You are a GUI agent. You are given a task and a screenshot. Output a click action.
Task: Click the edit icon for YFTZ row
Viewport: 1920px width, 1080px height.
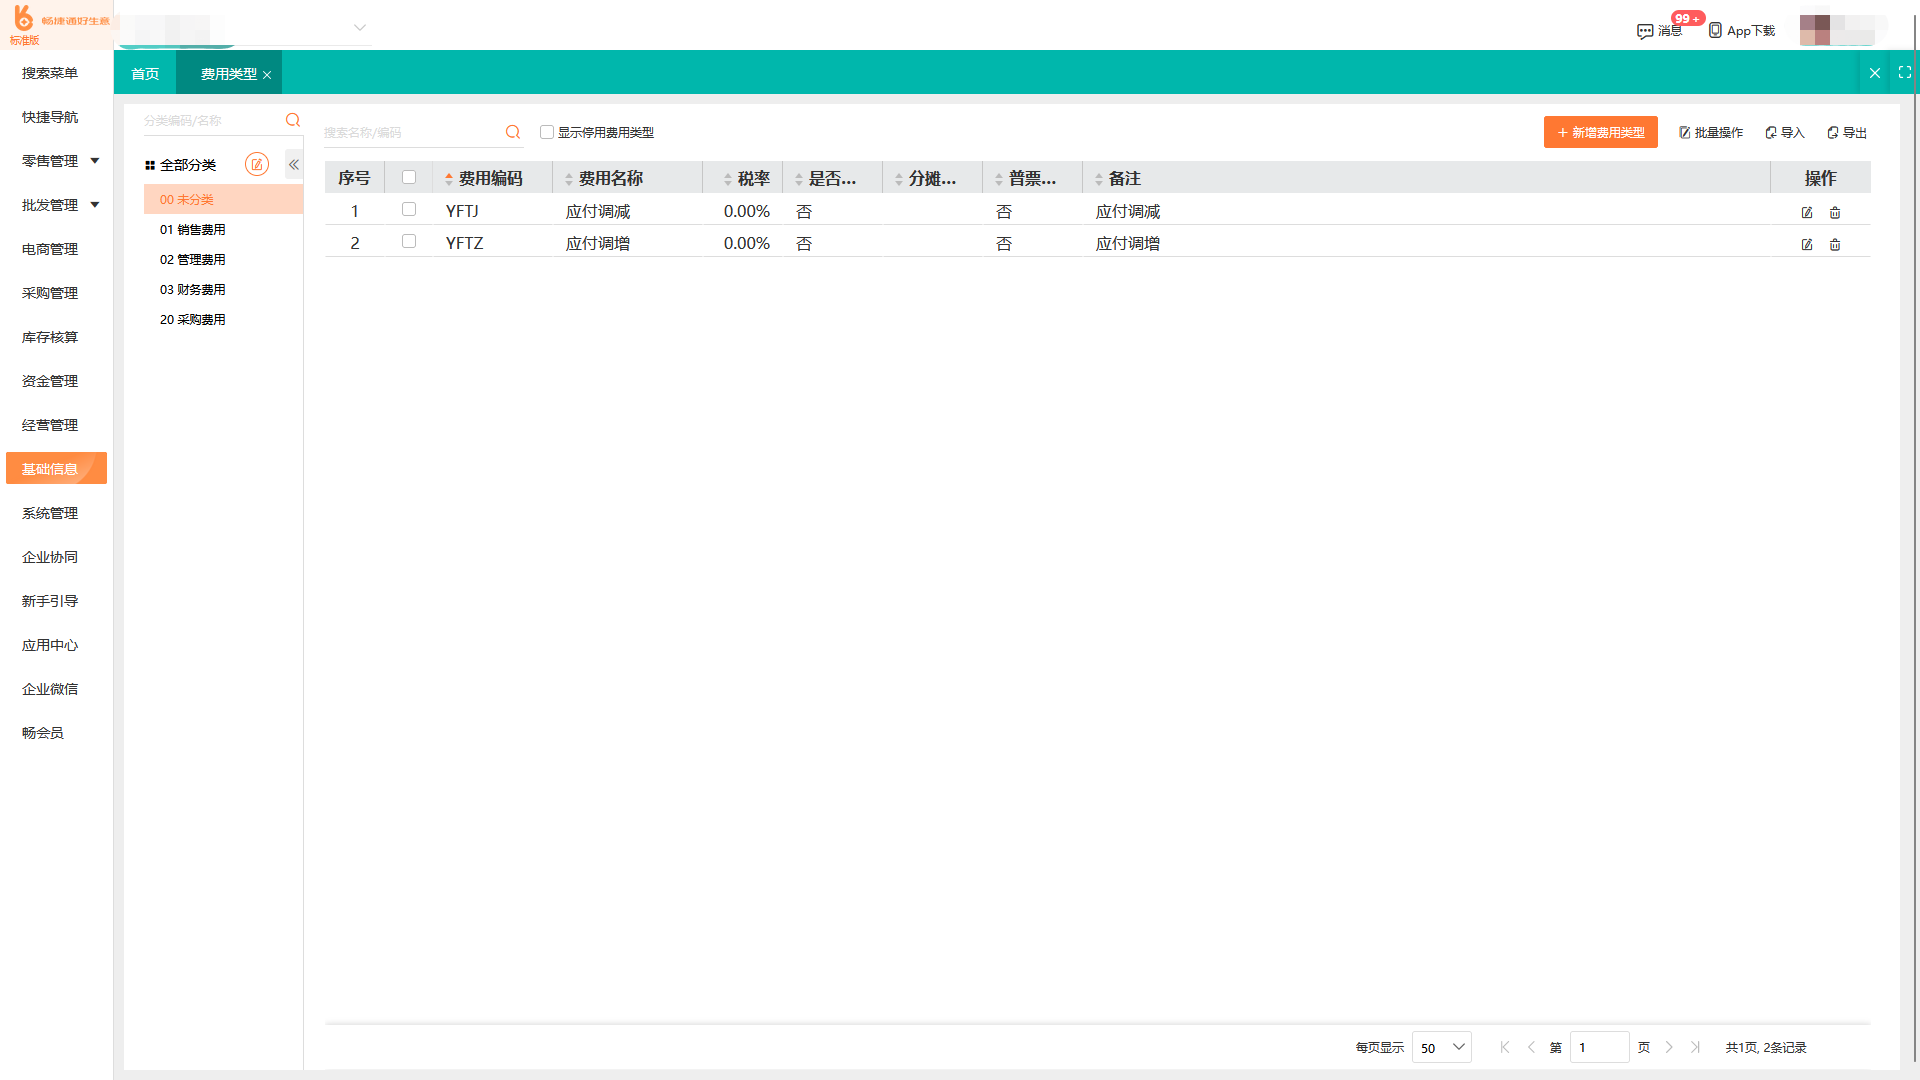point(1807,244)
